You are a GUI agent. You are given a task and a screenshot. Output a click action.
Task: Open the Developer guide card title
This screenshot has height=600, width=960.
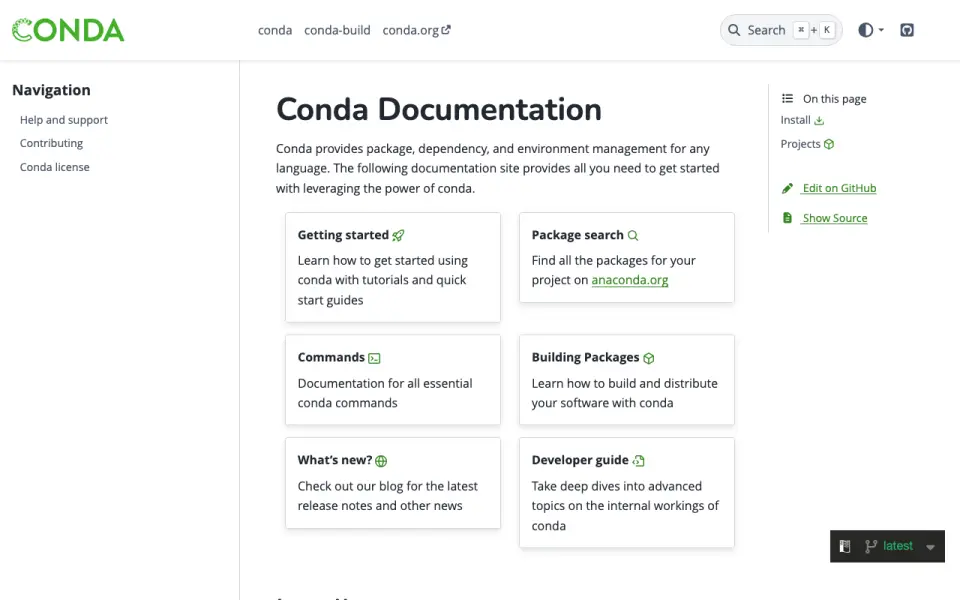tap(580, 460)
